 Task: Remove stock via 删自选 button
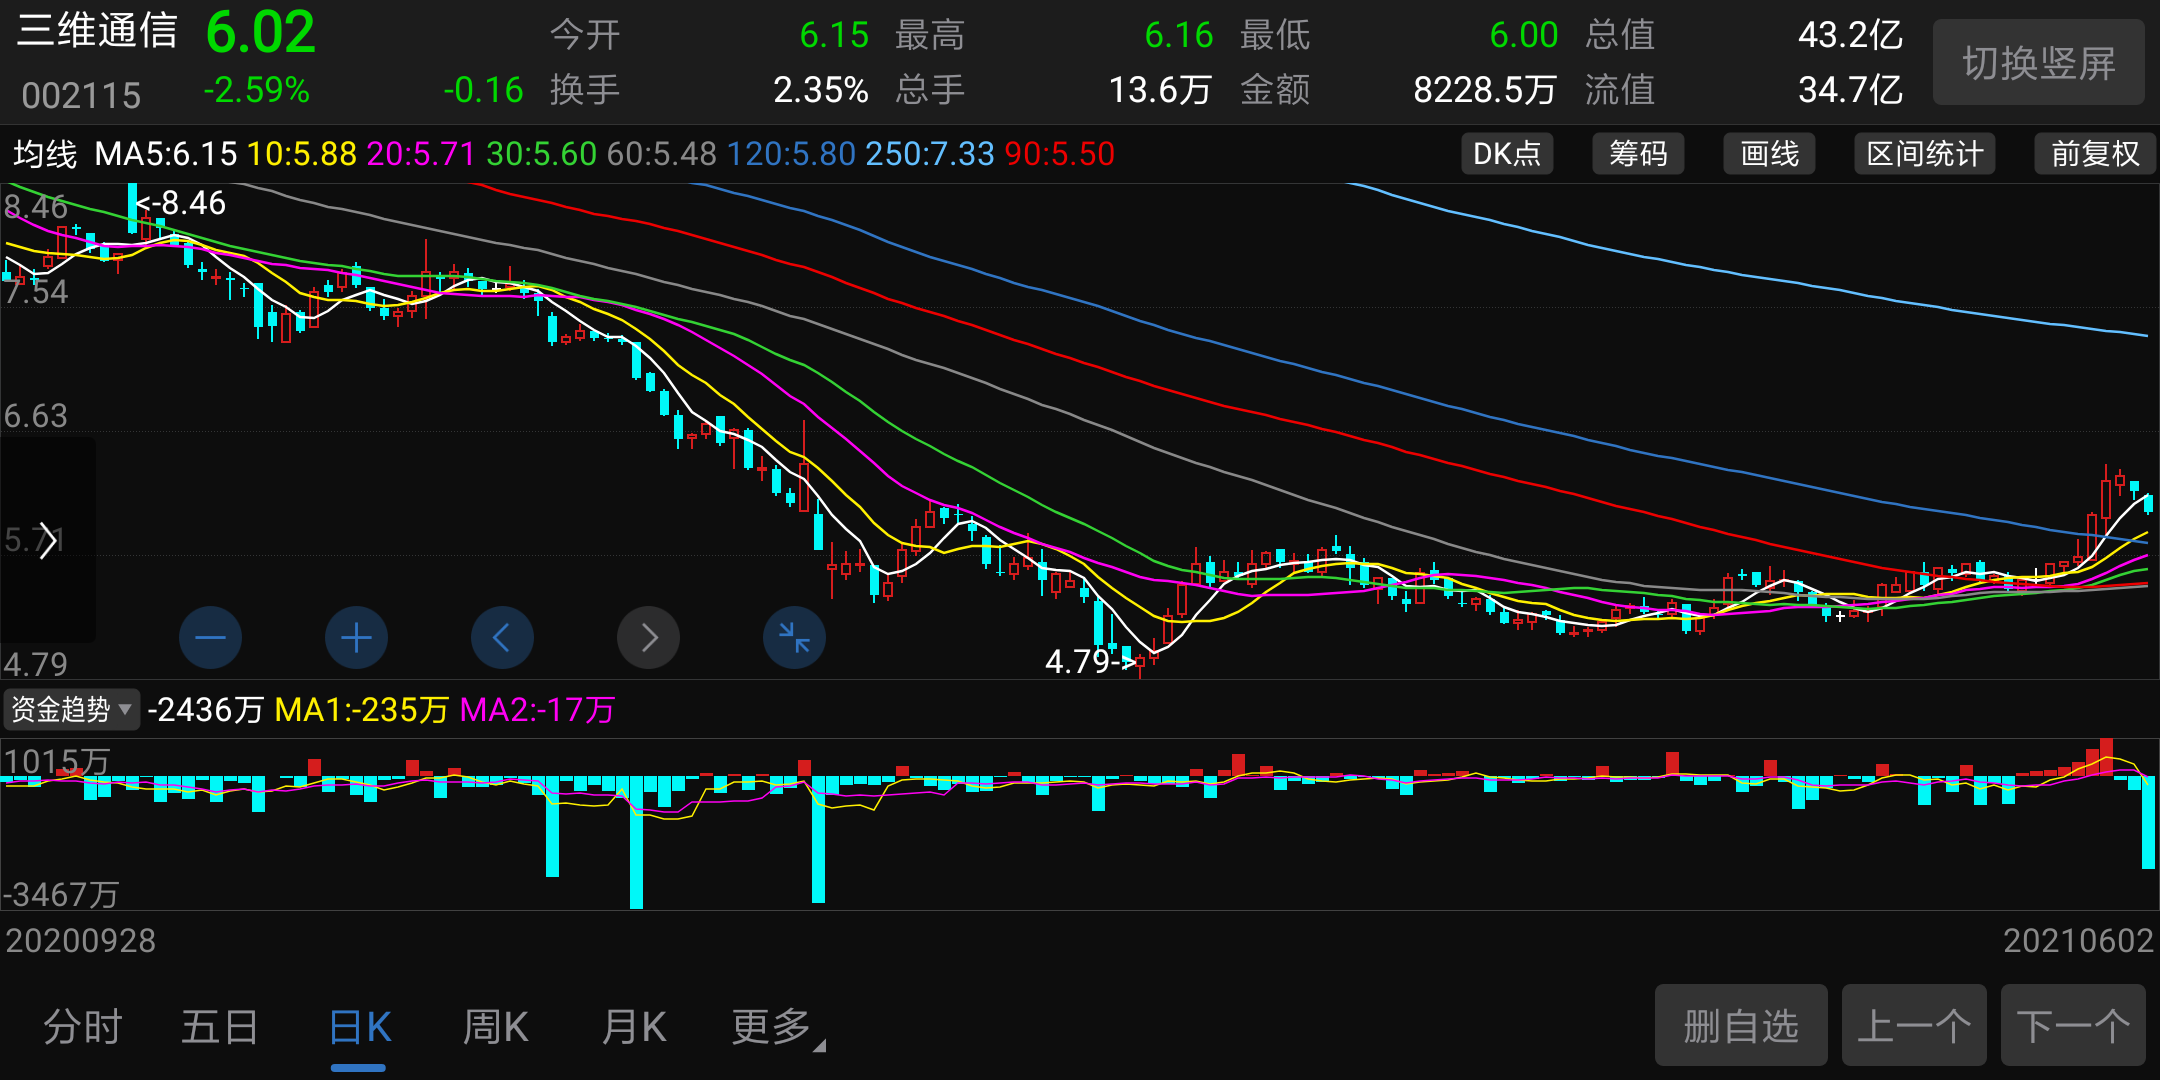(1740, 1026)
